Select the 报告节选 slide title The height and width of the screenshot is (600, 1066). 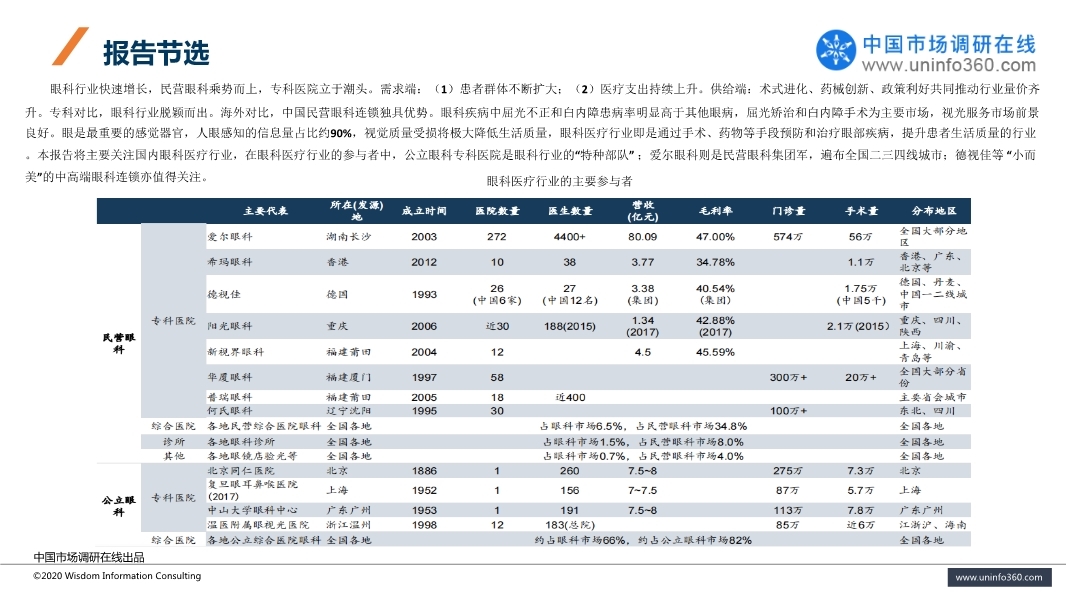(156, 52)
